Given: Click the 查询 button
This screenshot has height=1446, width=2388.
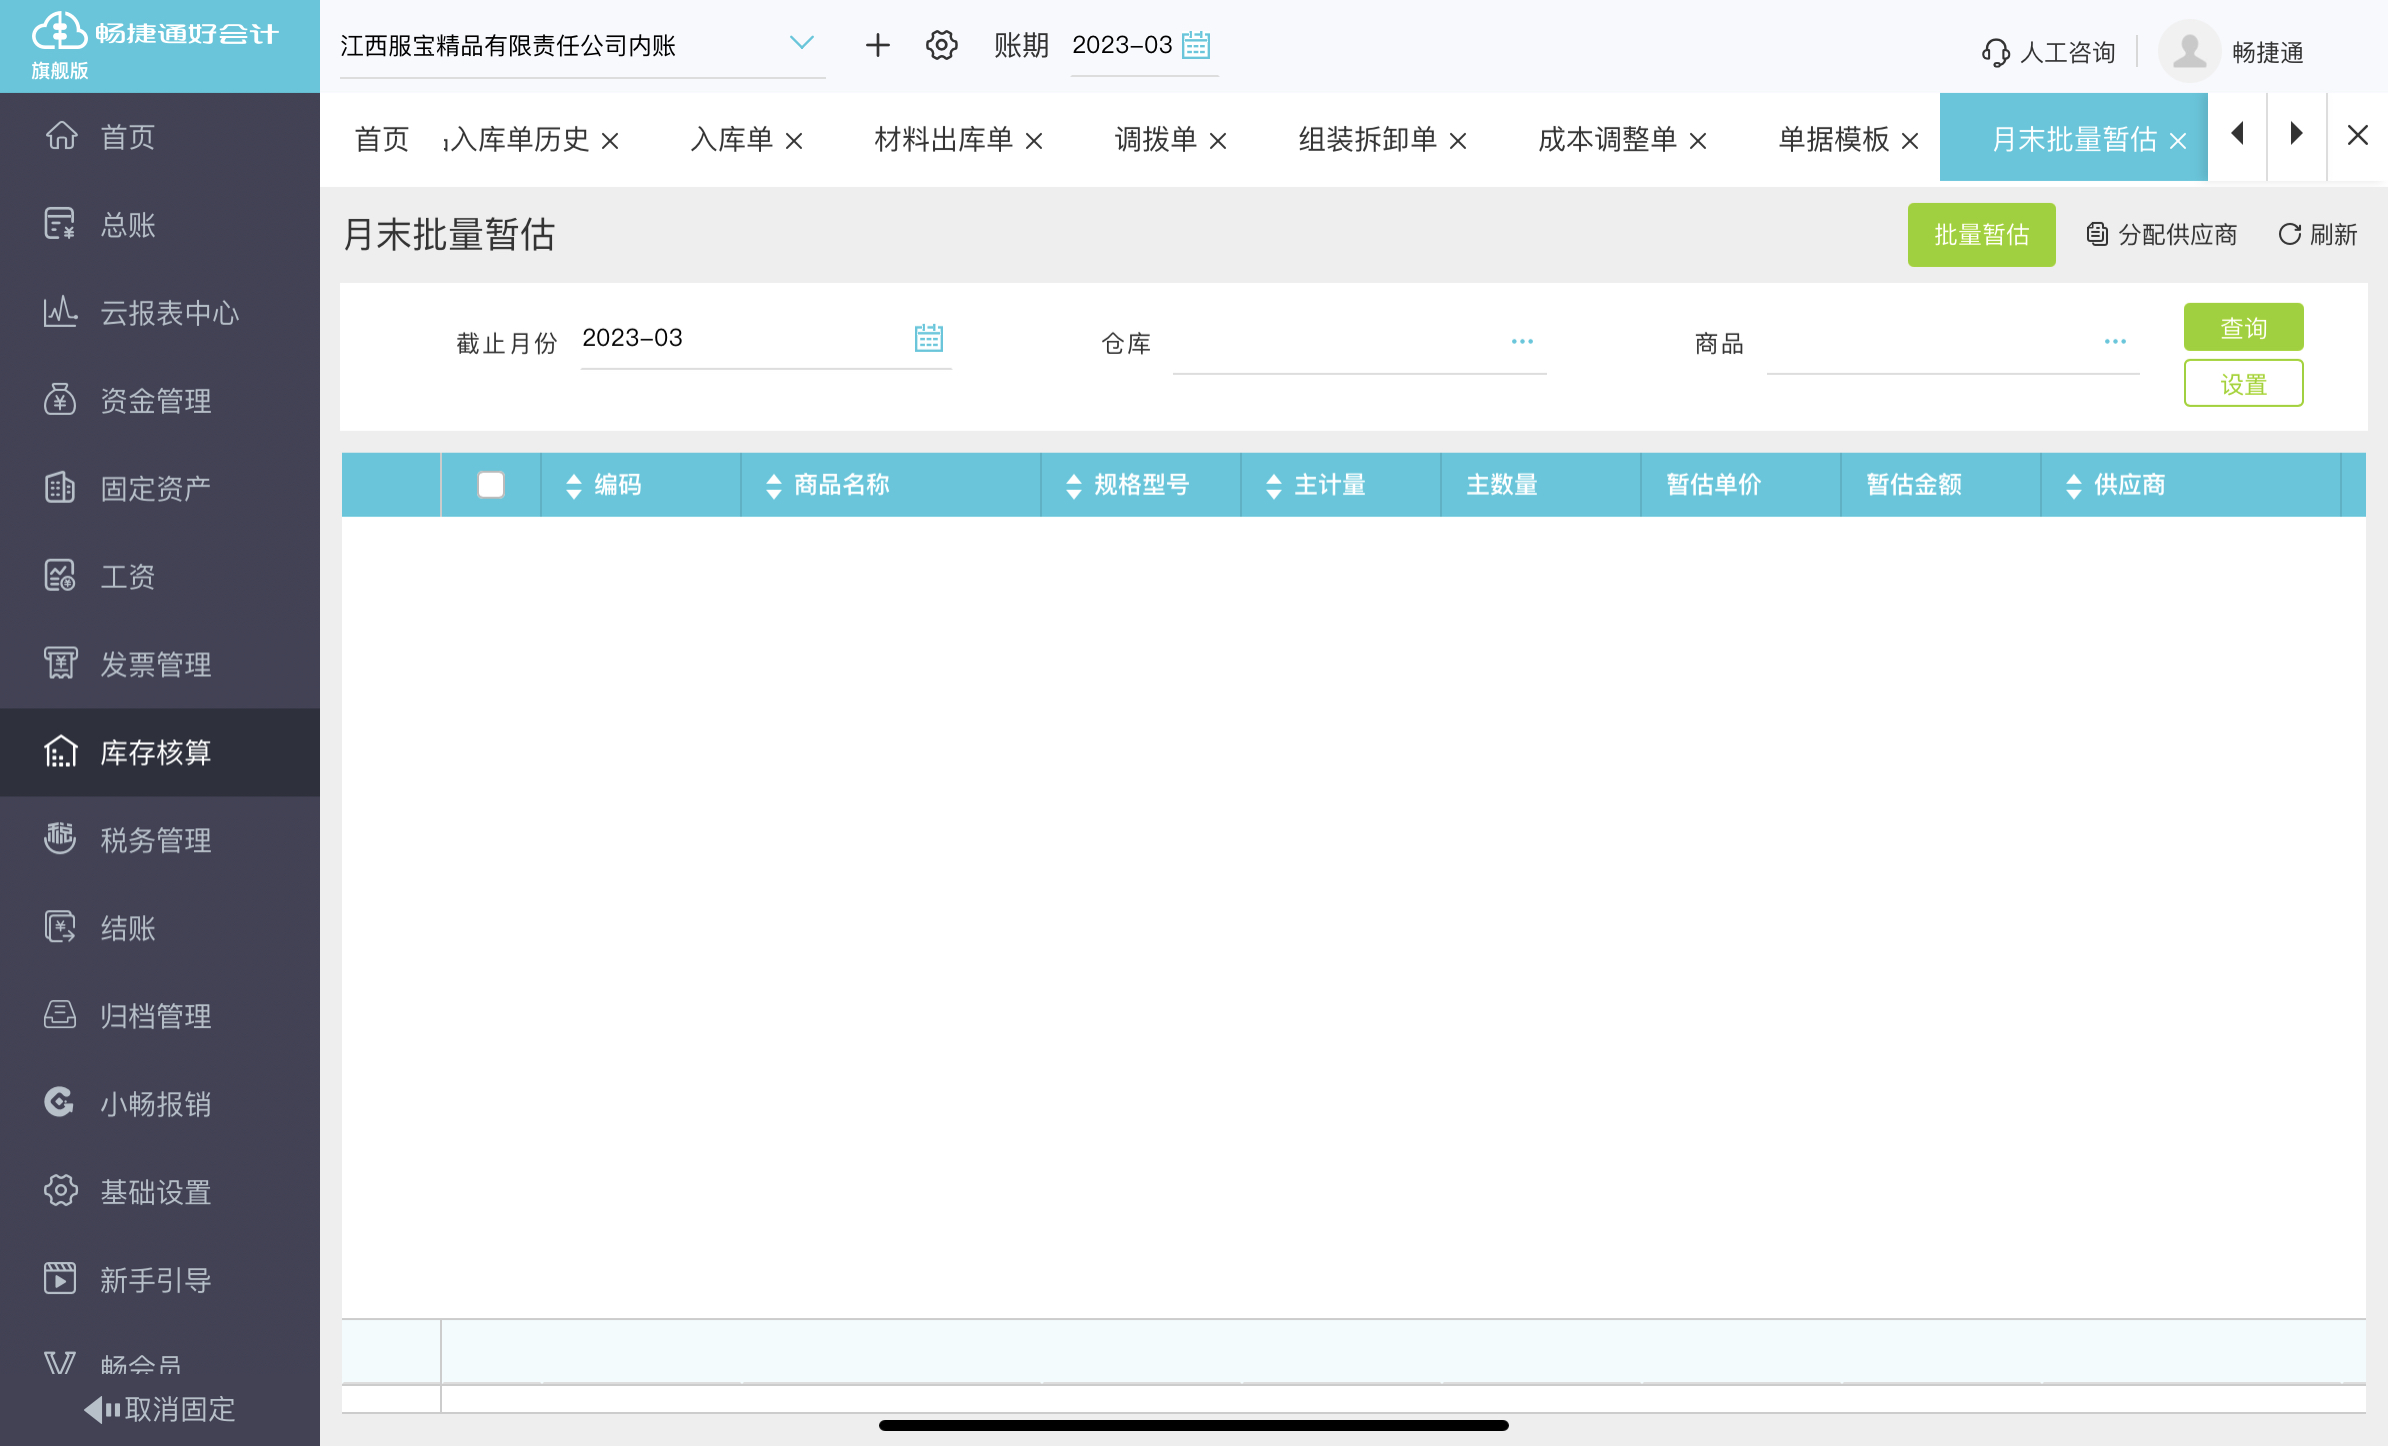Looking at the screenshot, I should 2241,326.
